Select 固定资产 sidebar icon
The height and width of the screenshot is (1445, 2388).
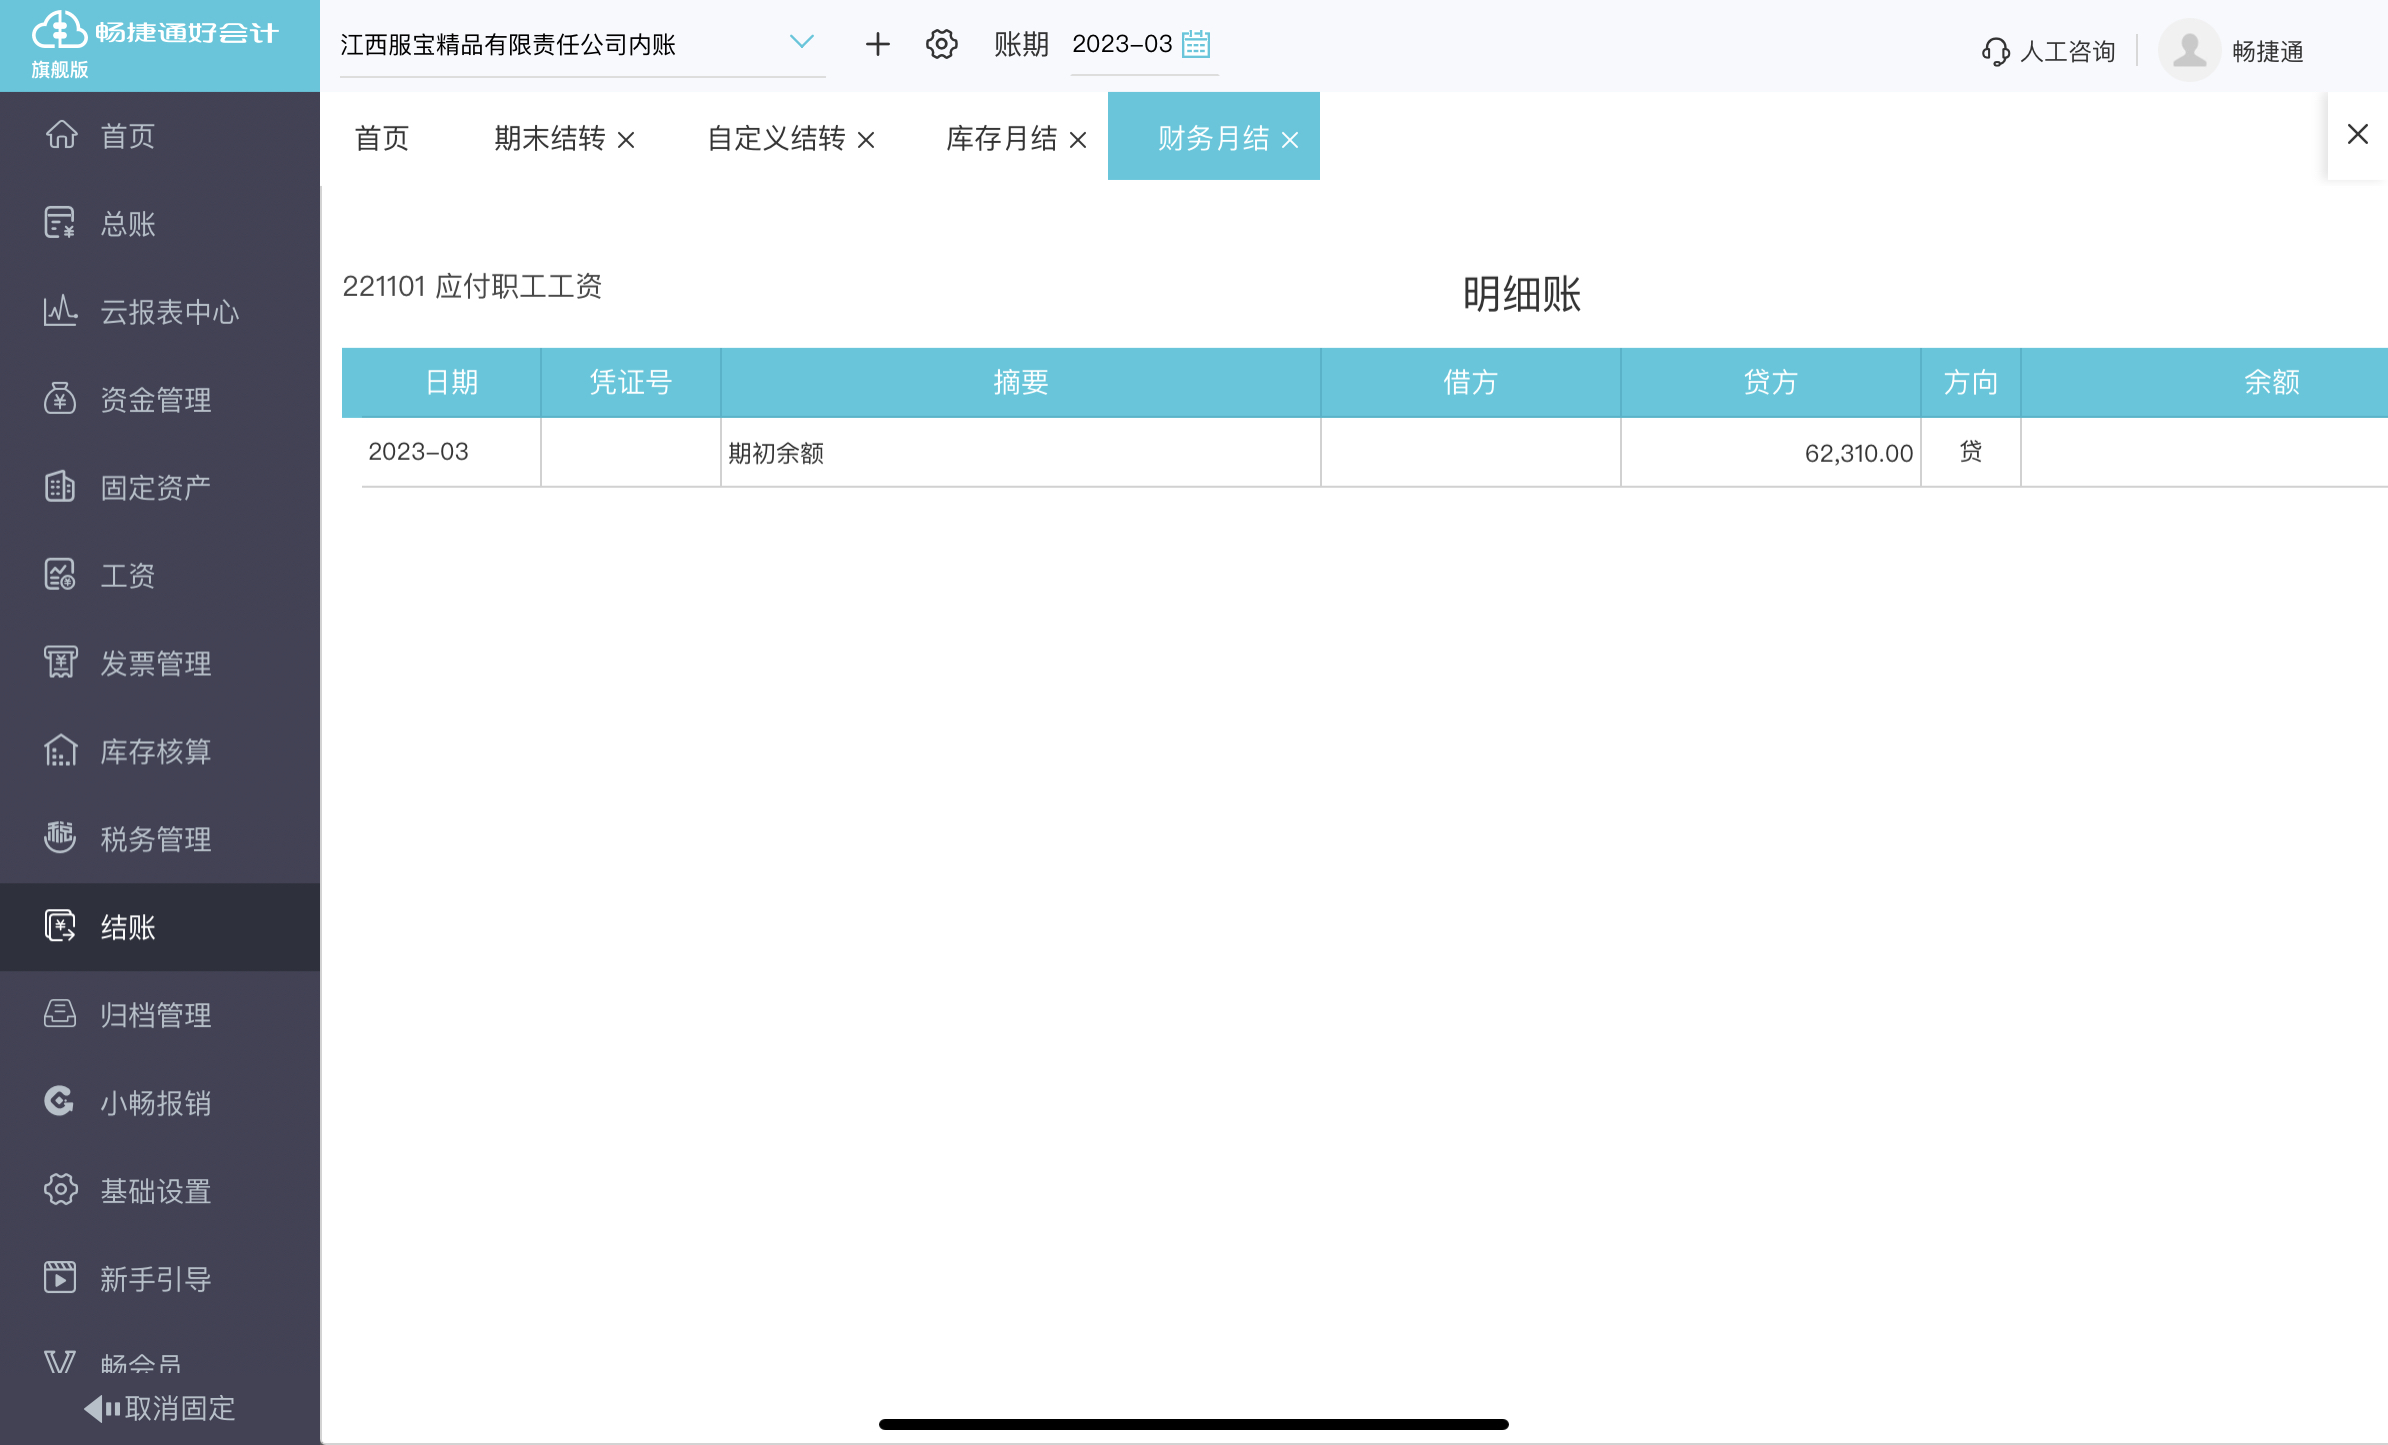click(60, 486)
